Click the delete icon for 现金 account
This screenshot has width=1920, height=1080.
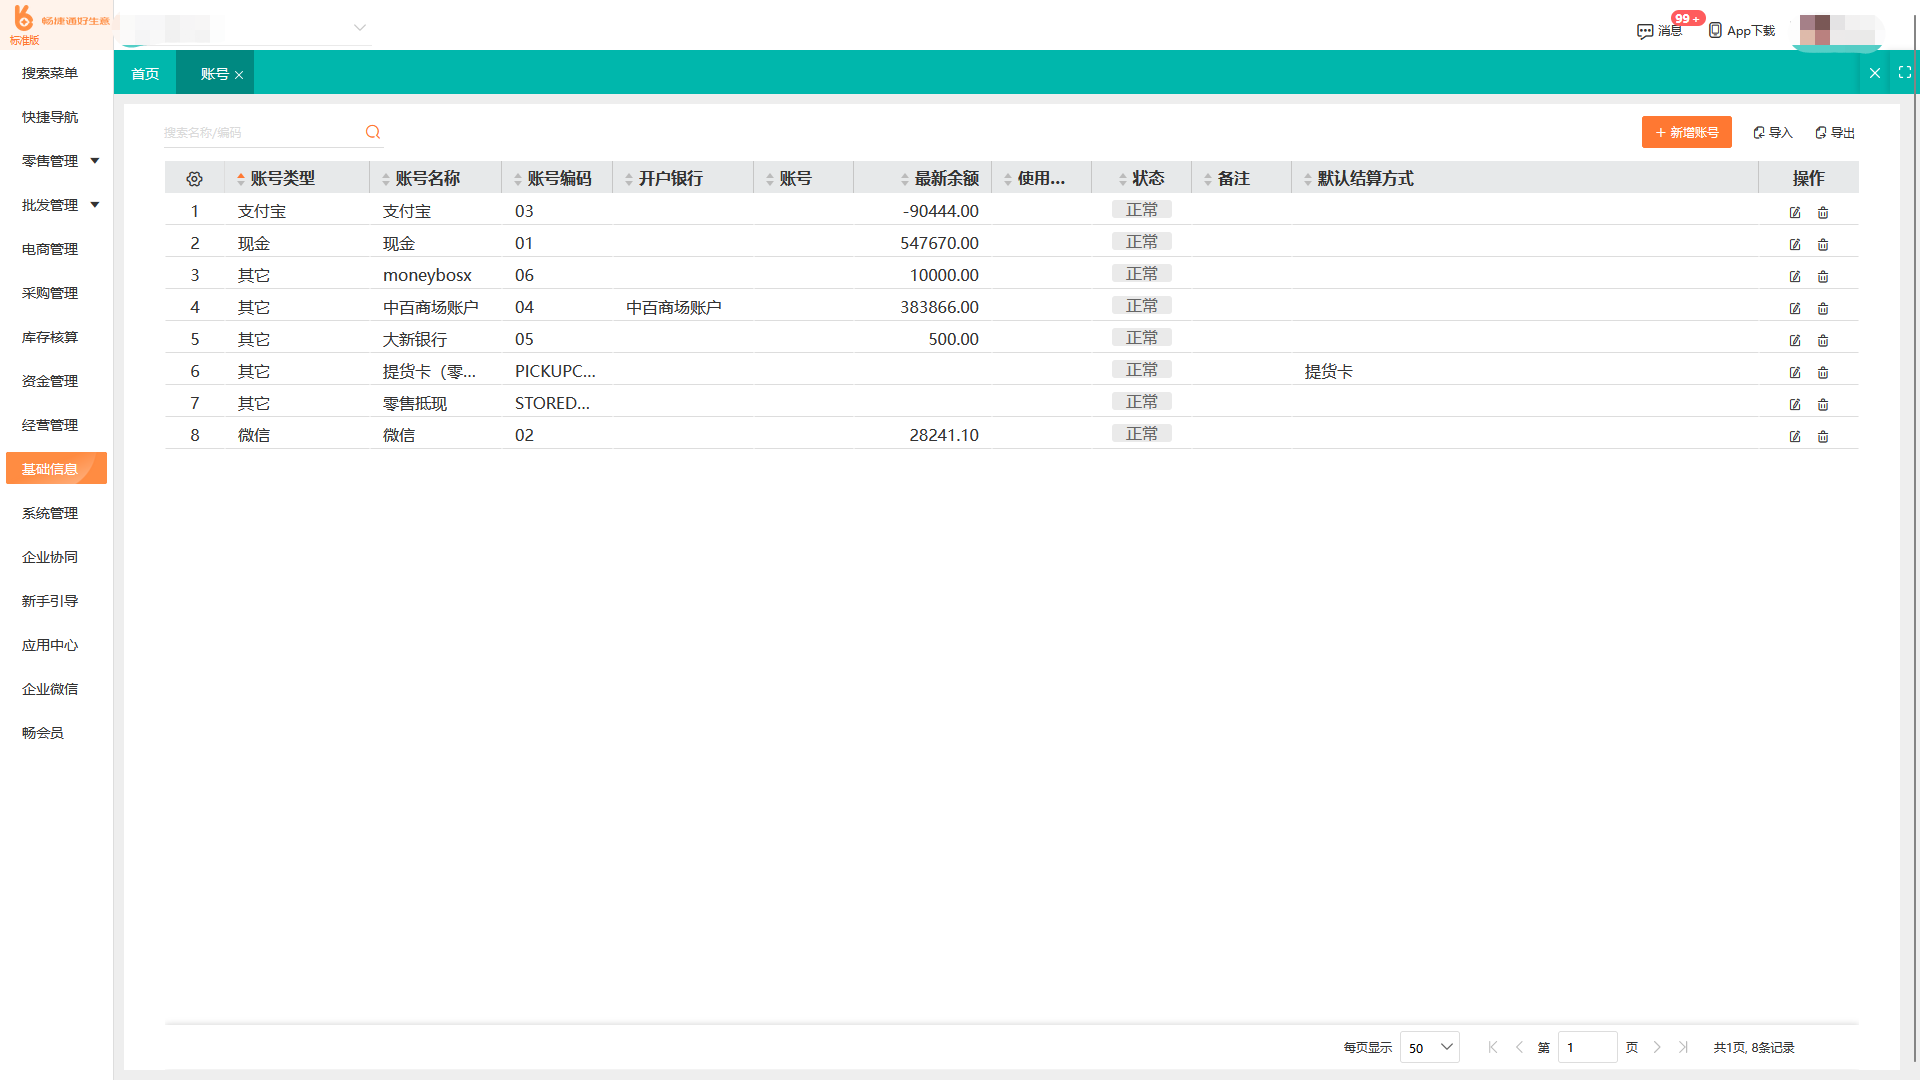[1824, 243]
